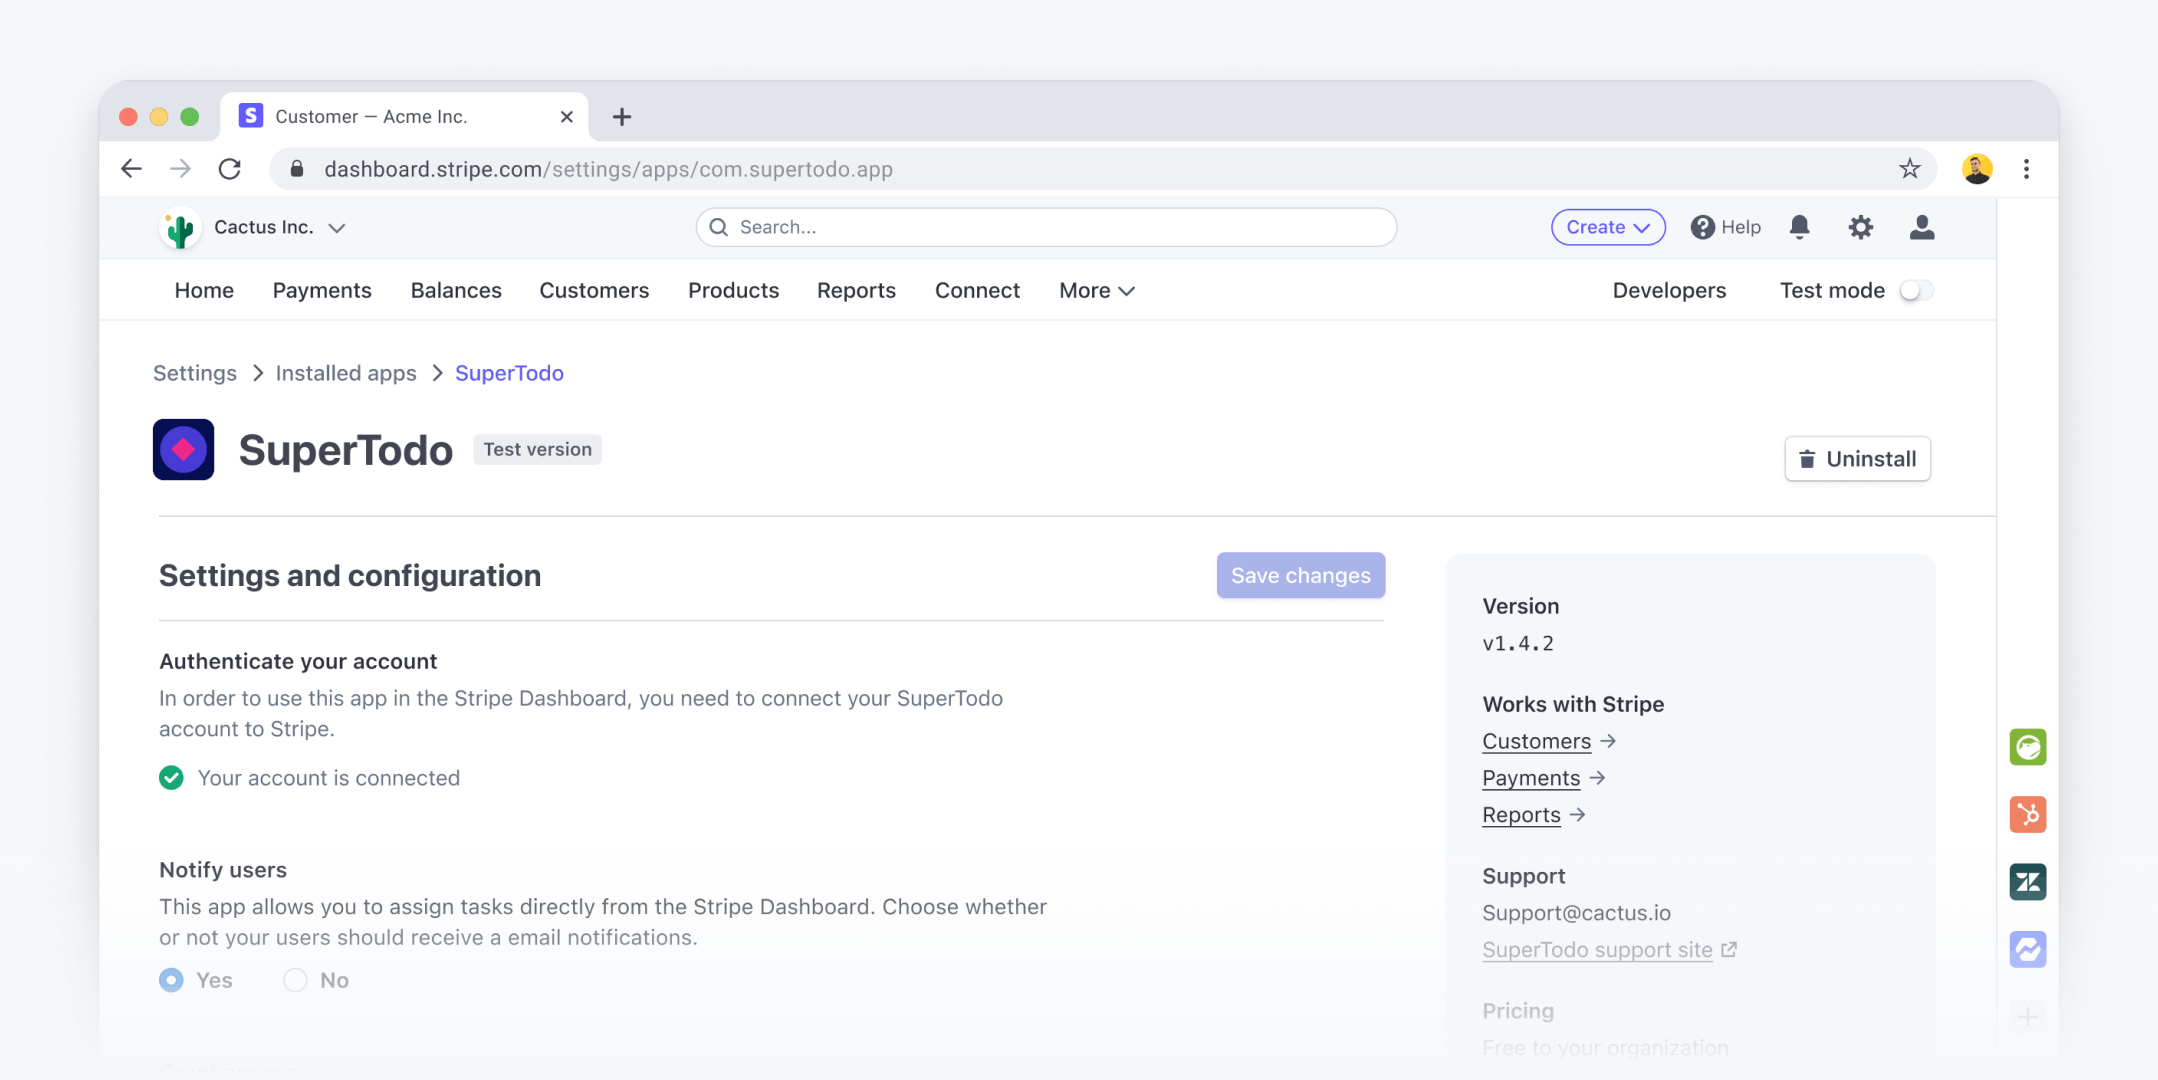Toggle the Test mode switch
This screenshot has width=2158, height=1080.
[1916, 289]
